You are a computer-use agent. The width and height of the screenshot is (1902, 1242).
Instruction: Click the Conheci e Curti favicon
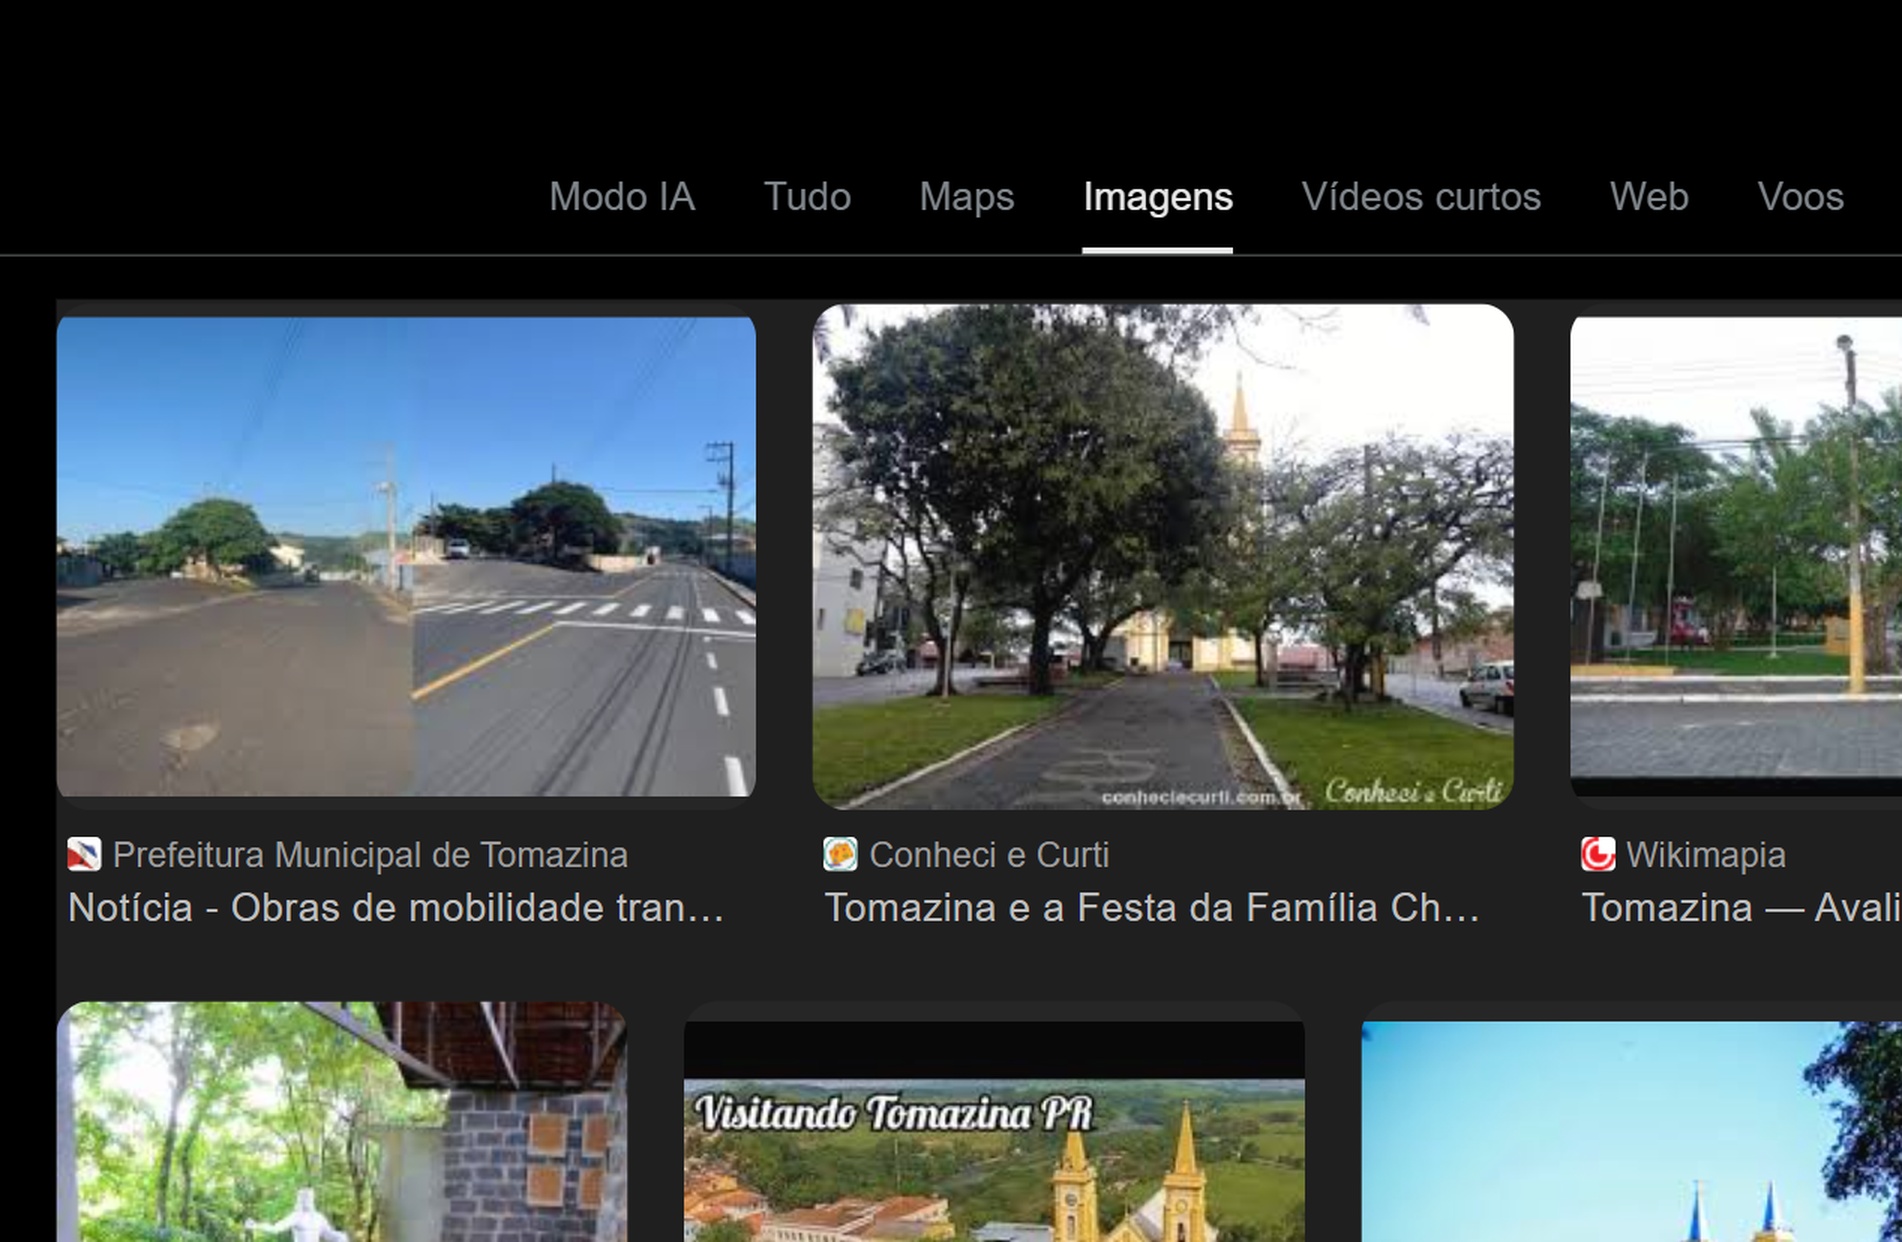coord(840,855)
